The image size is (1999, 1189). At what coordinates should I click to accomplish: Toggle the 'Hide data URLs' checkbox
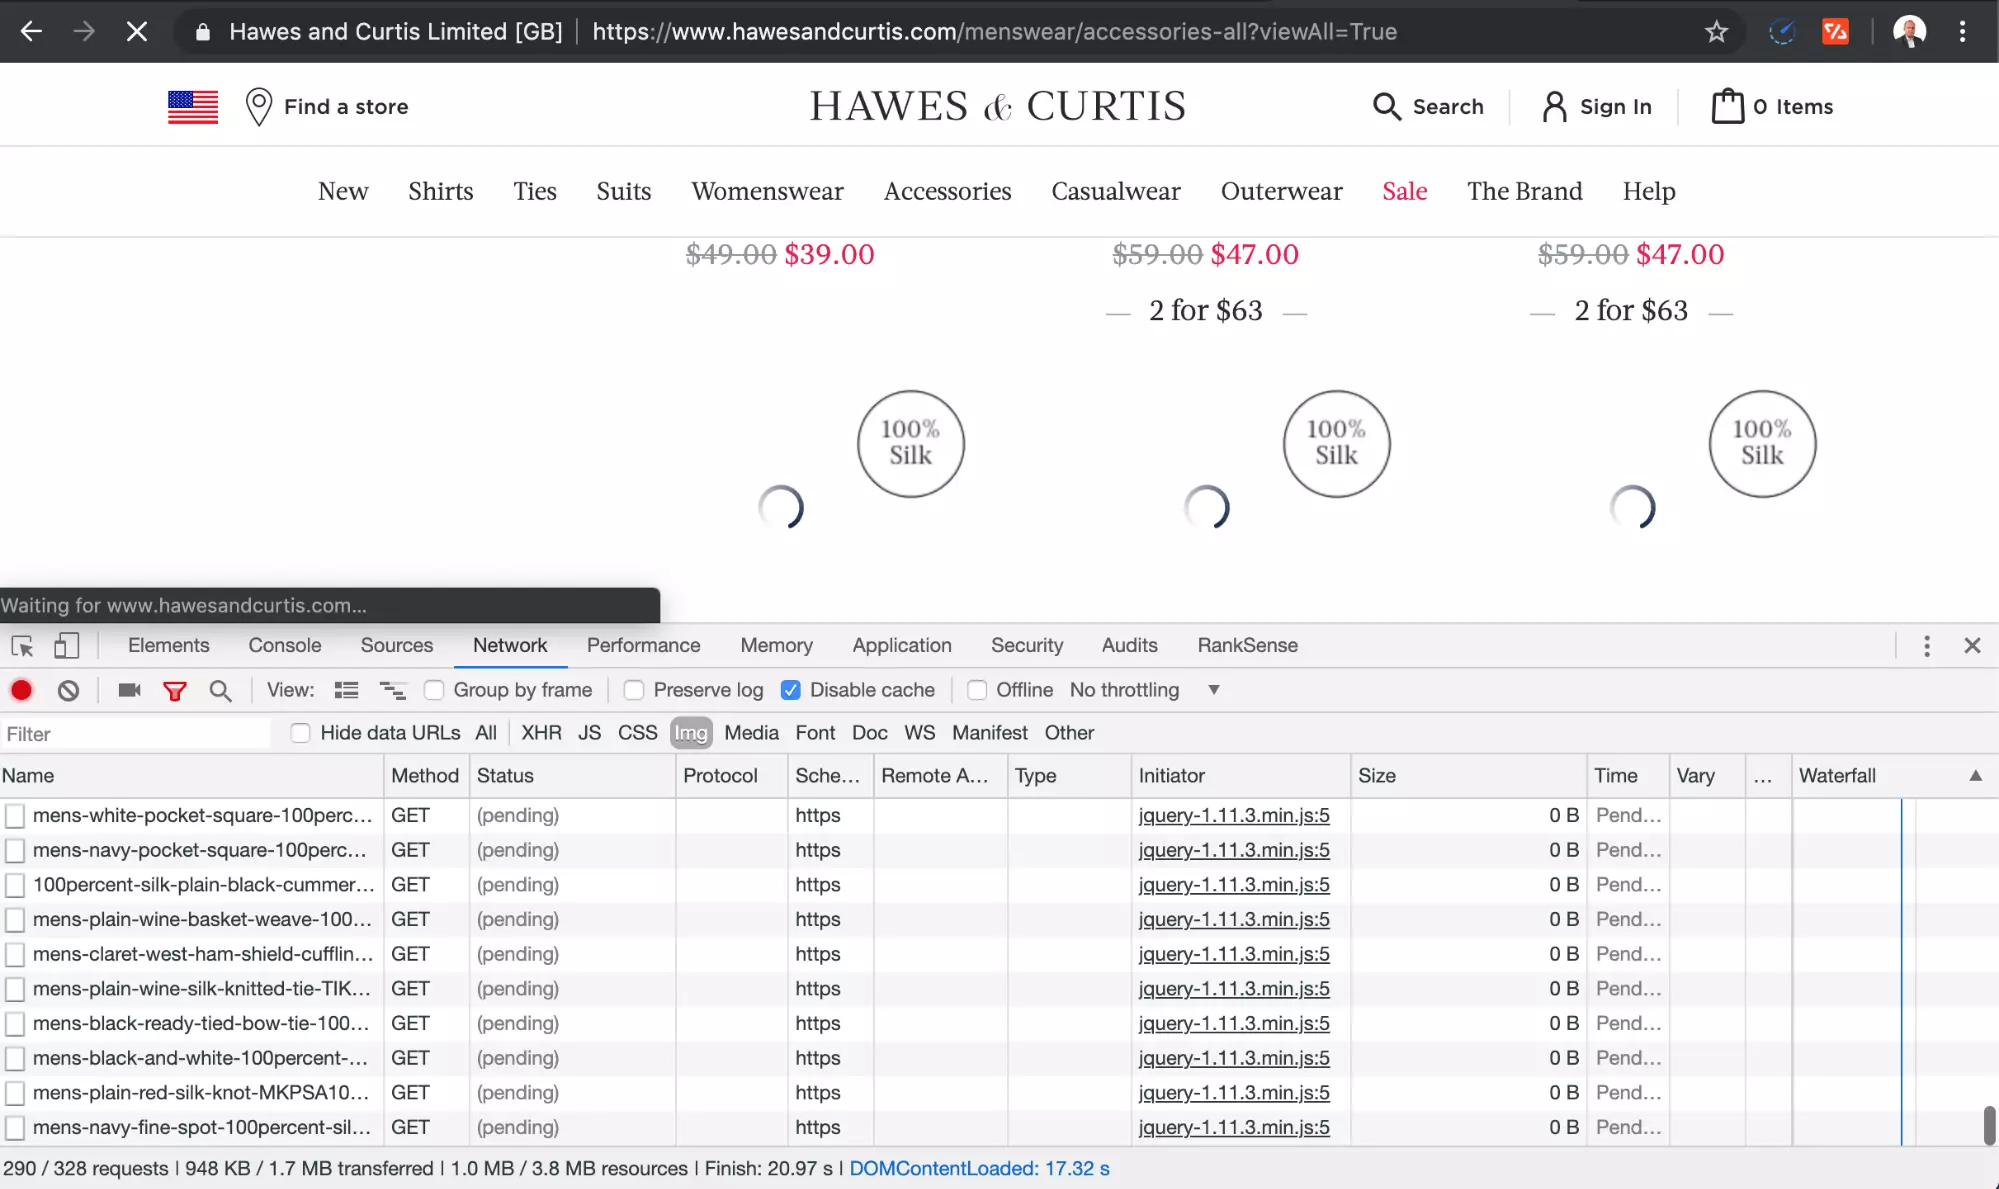point(300,733)
